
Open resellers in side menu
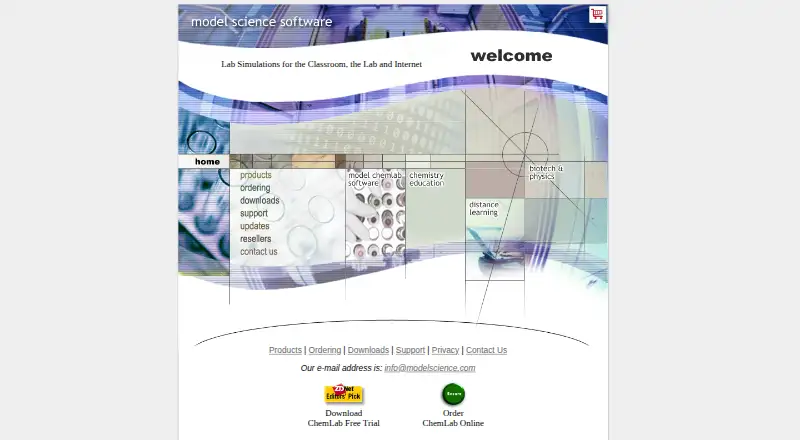point(256,239)
